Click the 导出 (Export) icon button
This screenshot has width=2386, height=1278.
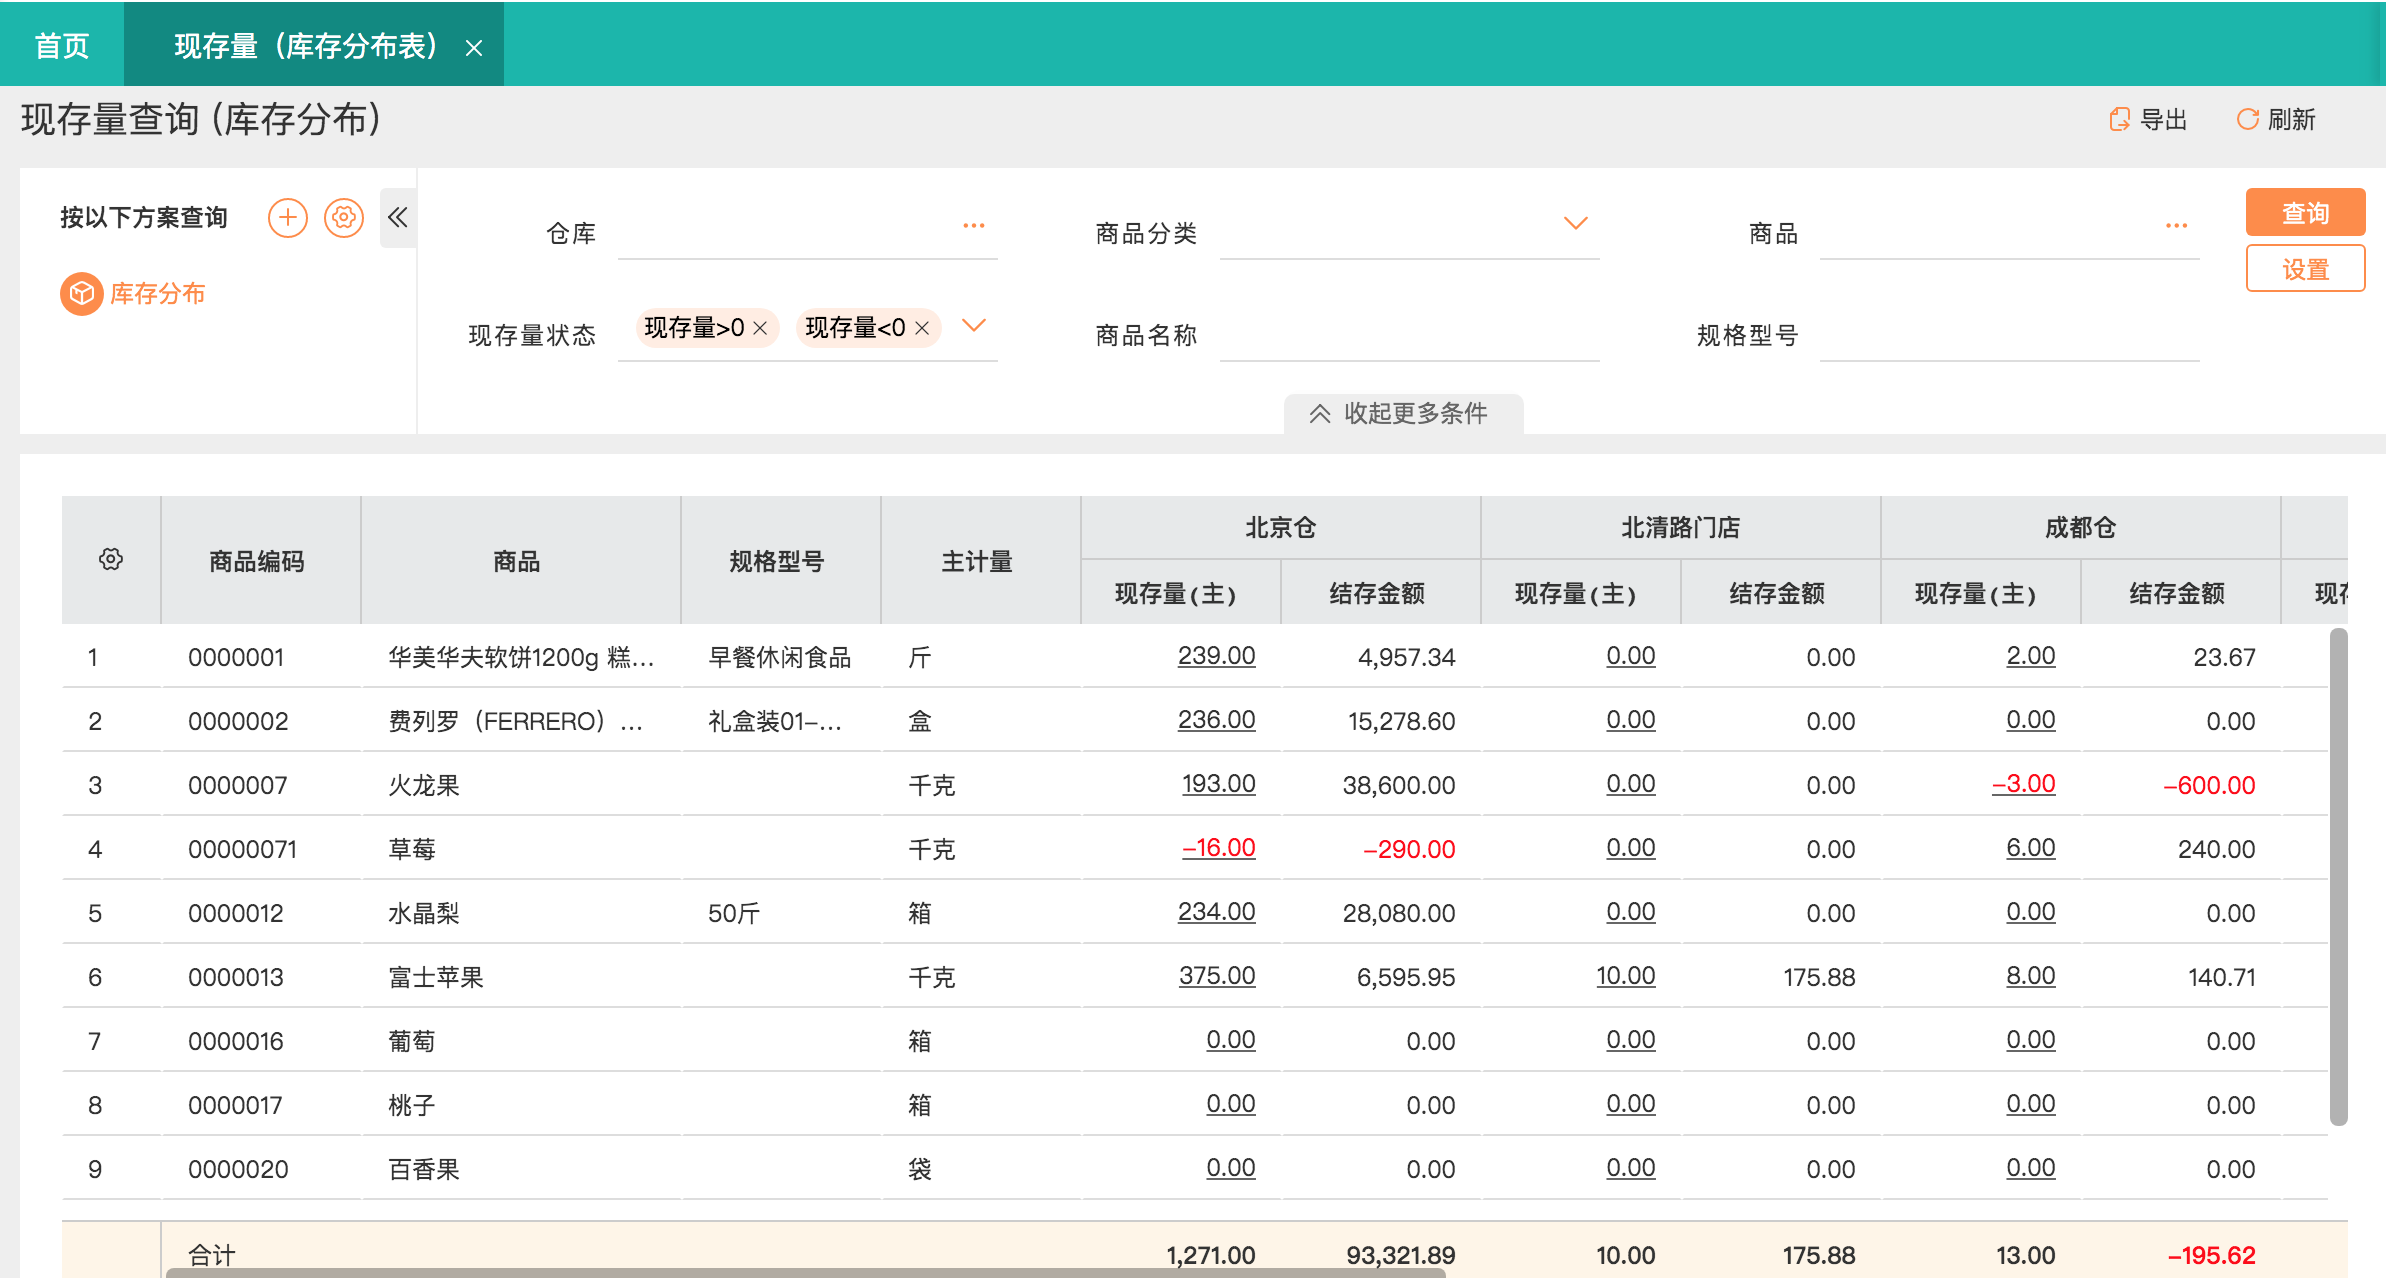pyautogui.click(x=2116, y=125)
